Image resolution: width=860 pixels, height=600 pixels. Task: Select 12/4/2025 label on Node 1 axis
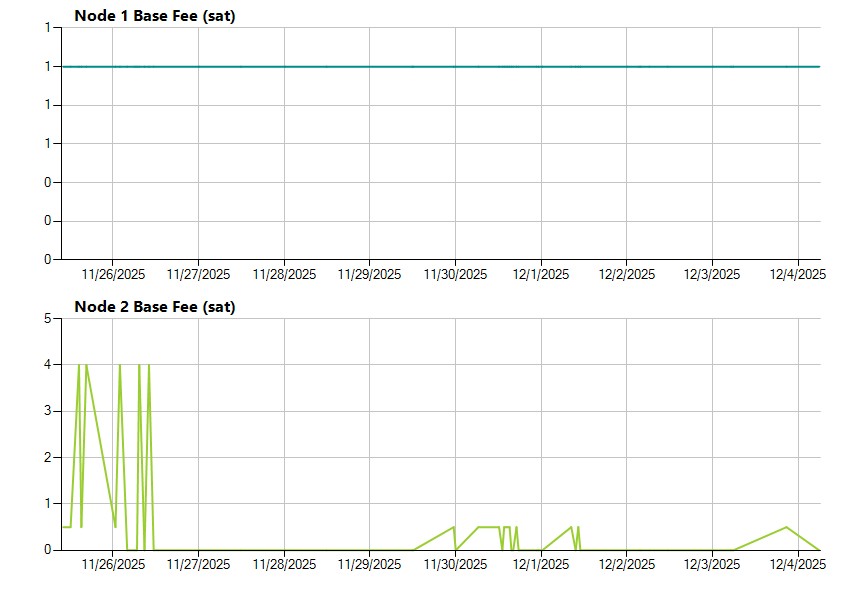[x=797, y=273]
